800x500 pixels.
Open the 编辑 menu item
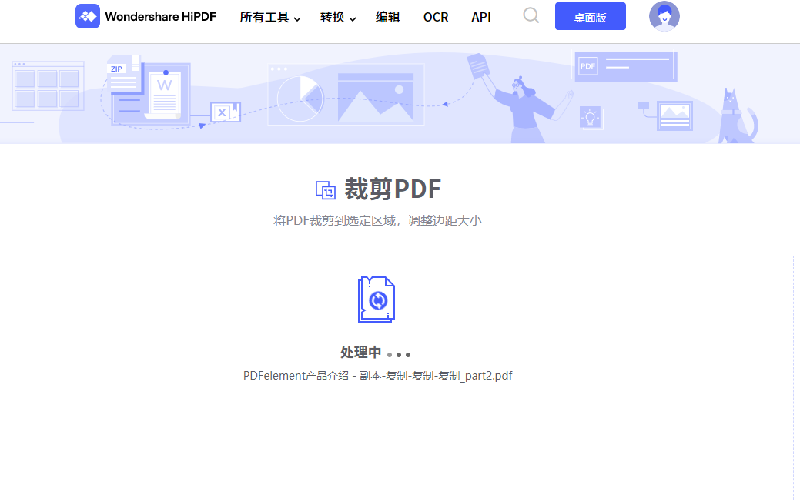click(389, 17)
